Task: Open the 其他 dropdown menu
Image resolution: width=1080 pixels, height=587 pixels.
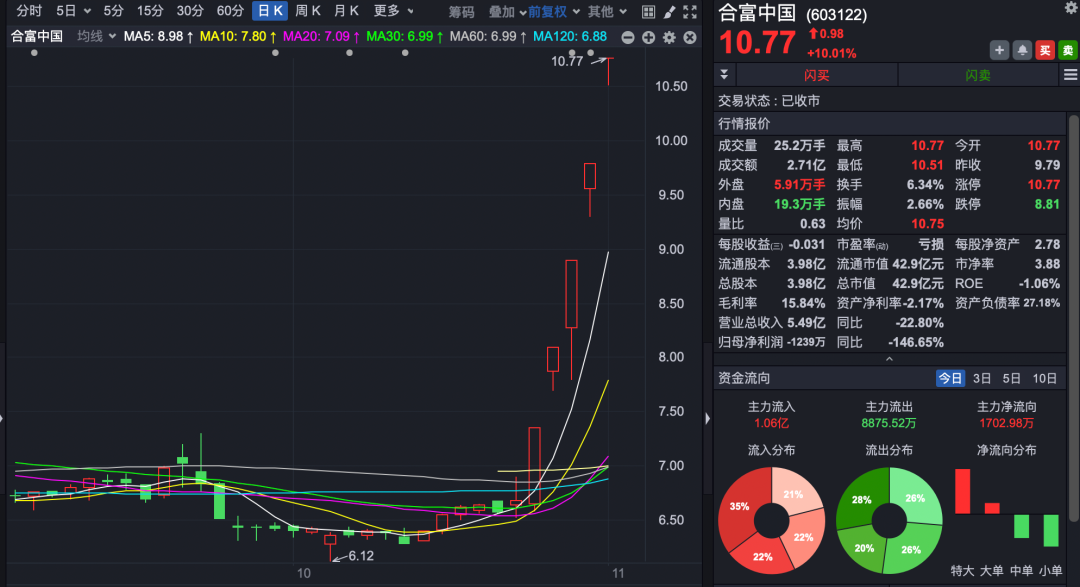Action: tap(600, 11)
